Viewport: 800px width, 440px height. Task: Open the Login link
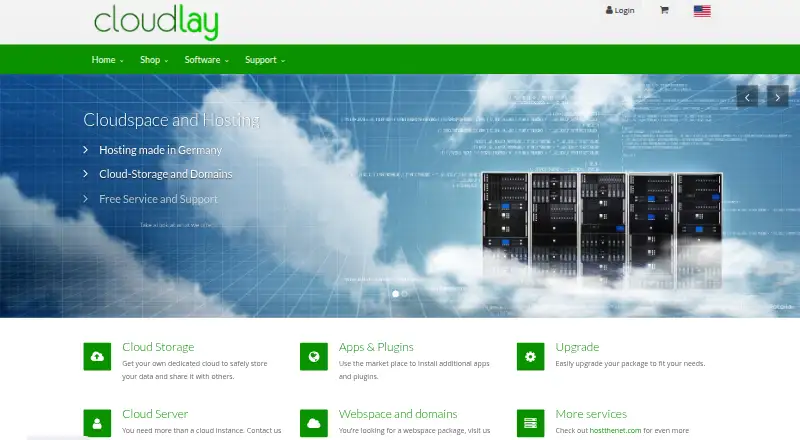click(x=620, y=10)
